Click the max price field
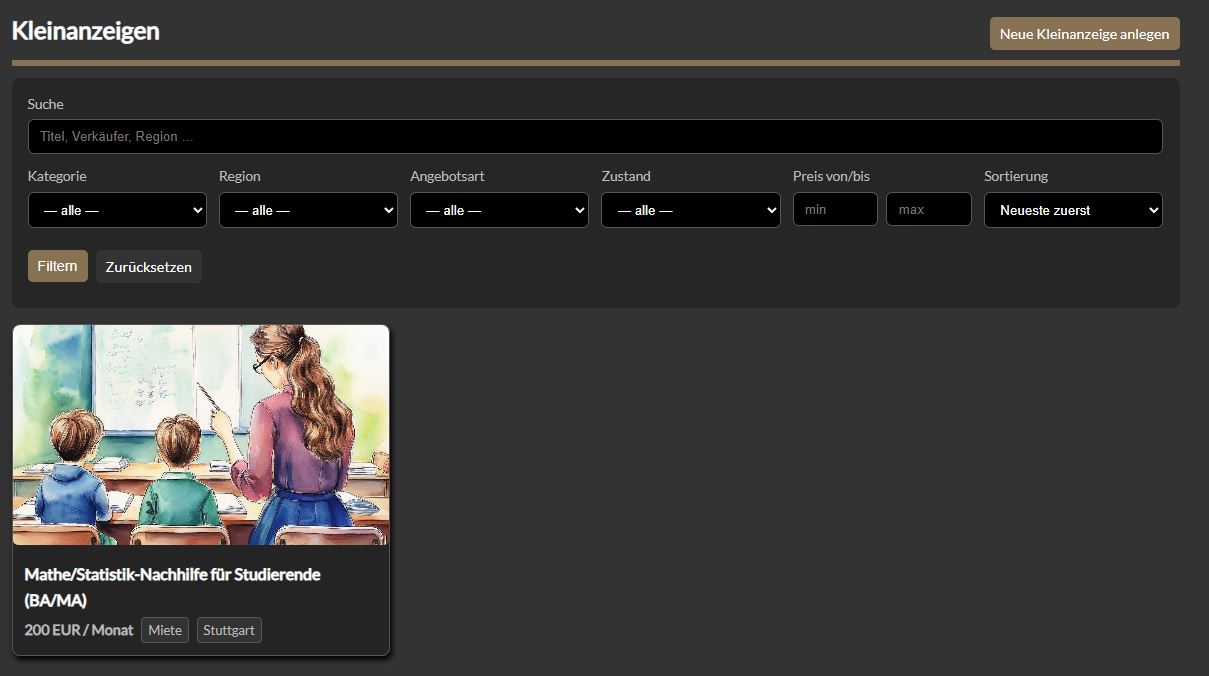 (x=928, y=210)
